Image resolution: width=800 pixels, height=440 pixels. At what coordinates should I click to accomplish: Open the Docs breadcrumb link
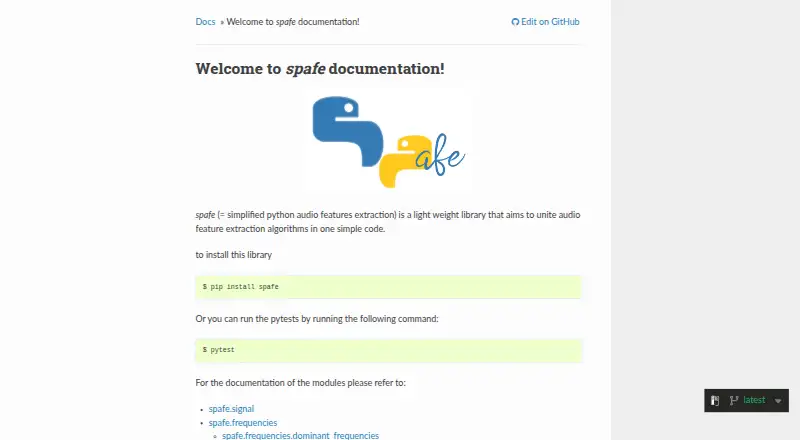click(205, 22)
